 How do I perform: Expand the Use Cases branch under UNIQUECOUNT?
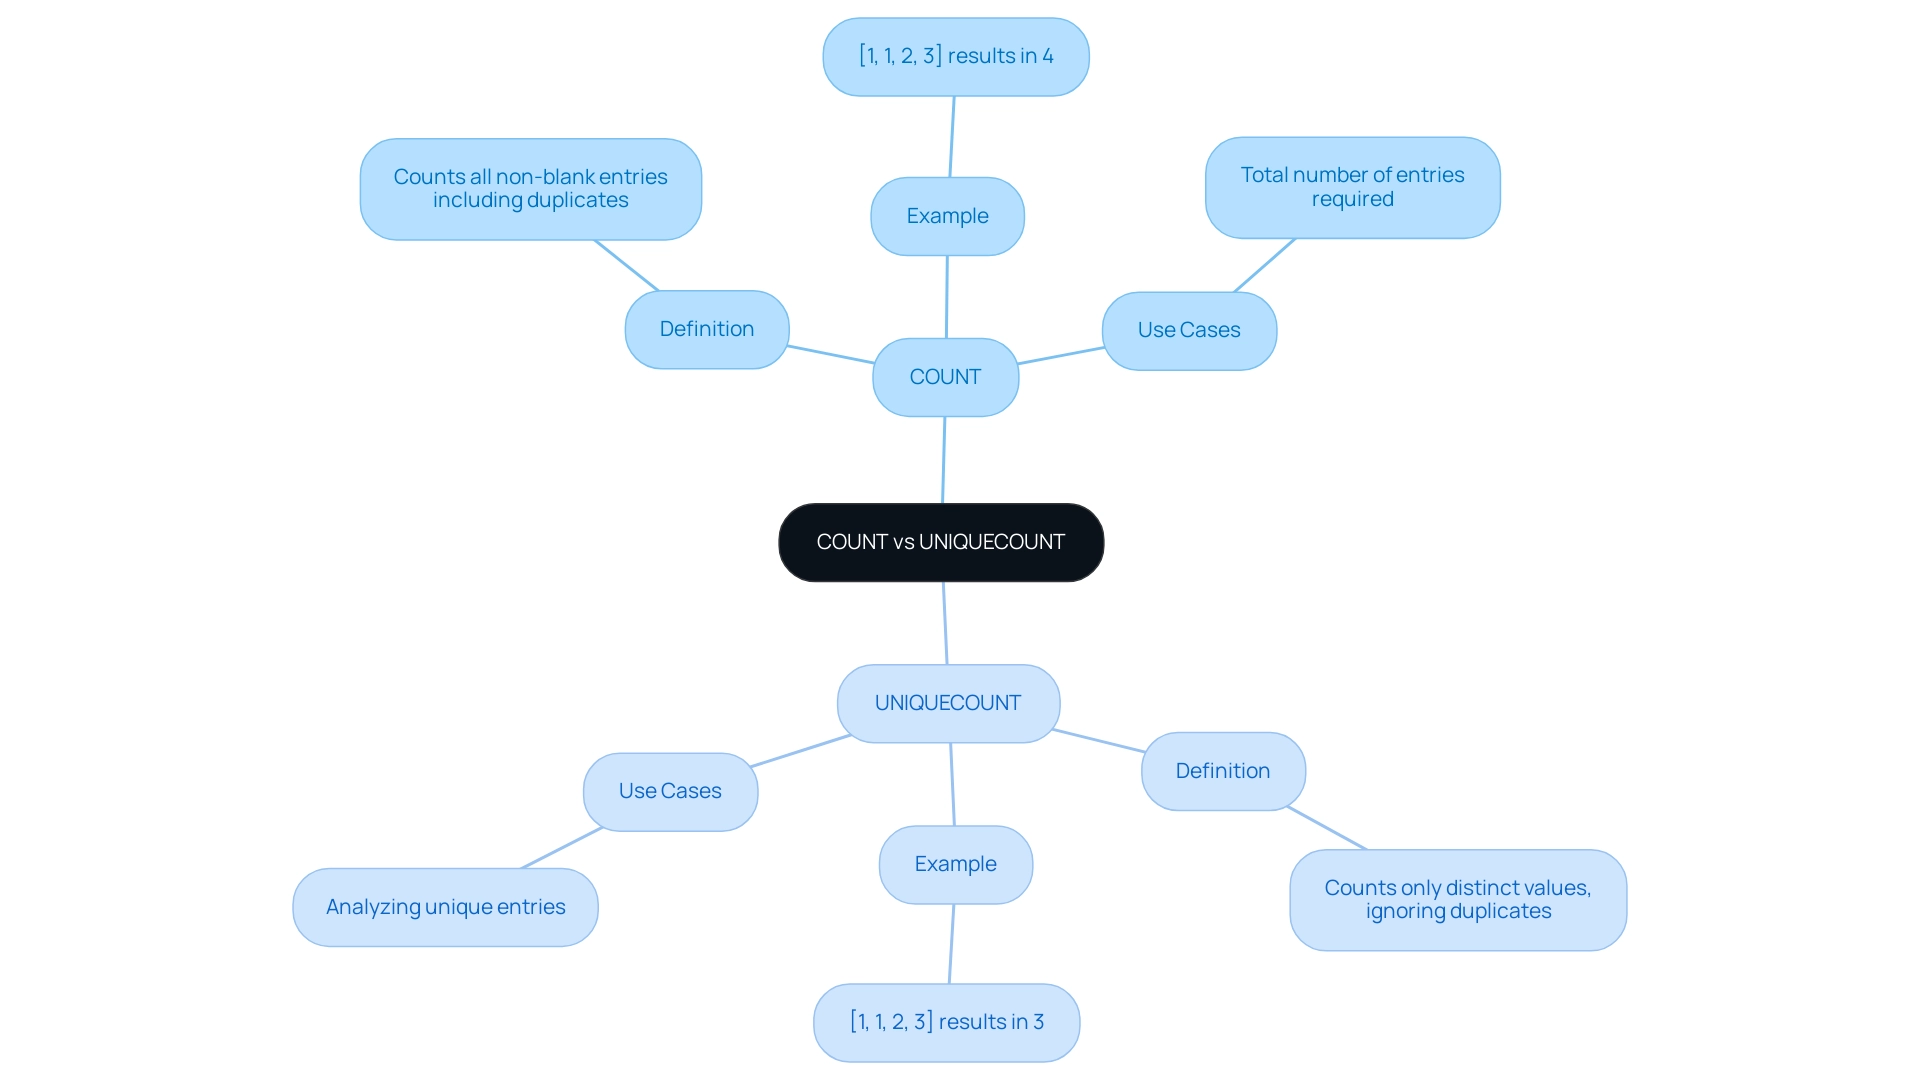coord(670,789)
